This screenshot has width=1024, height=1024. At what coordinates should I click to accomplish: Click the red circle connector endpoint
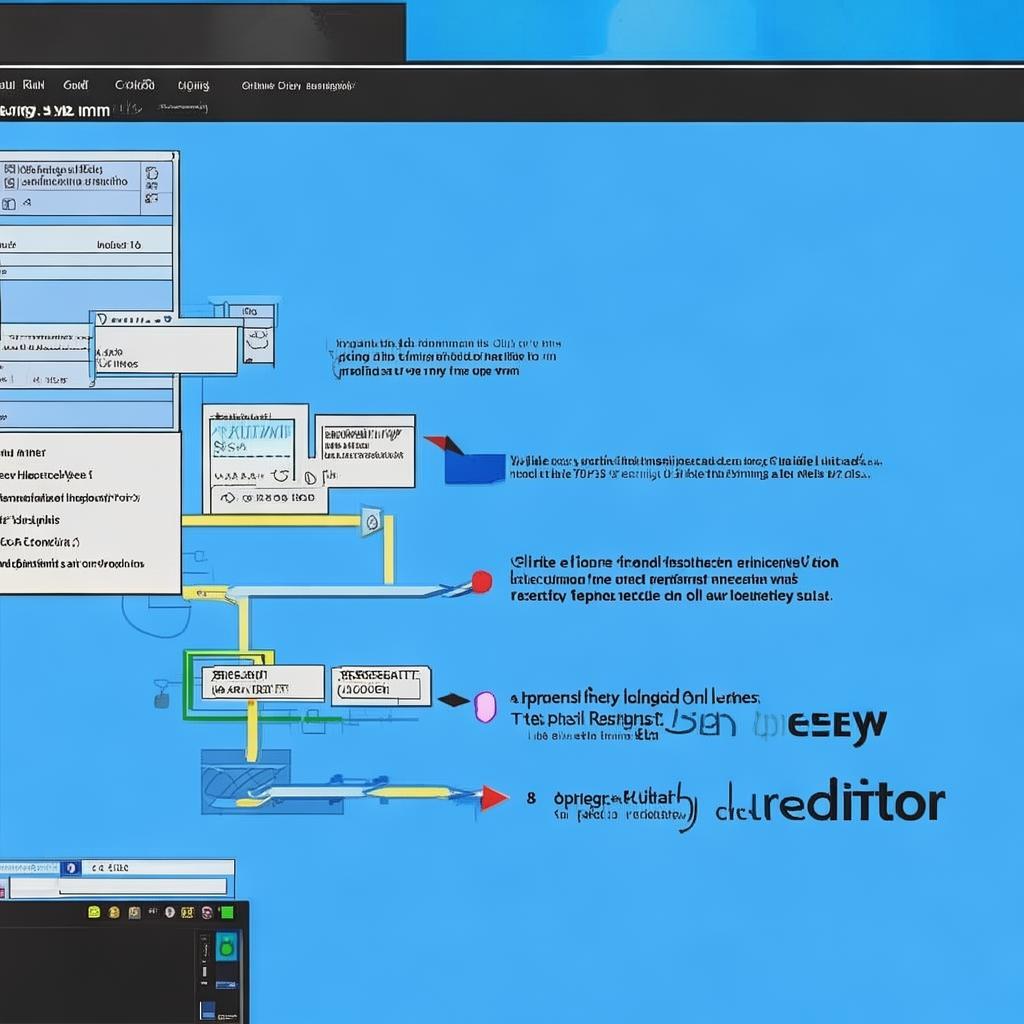coord(481,582)
